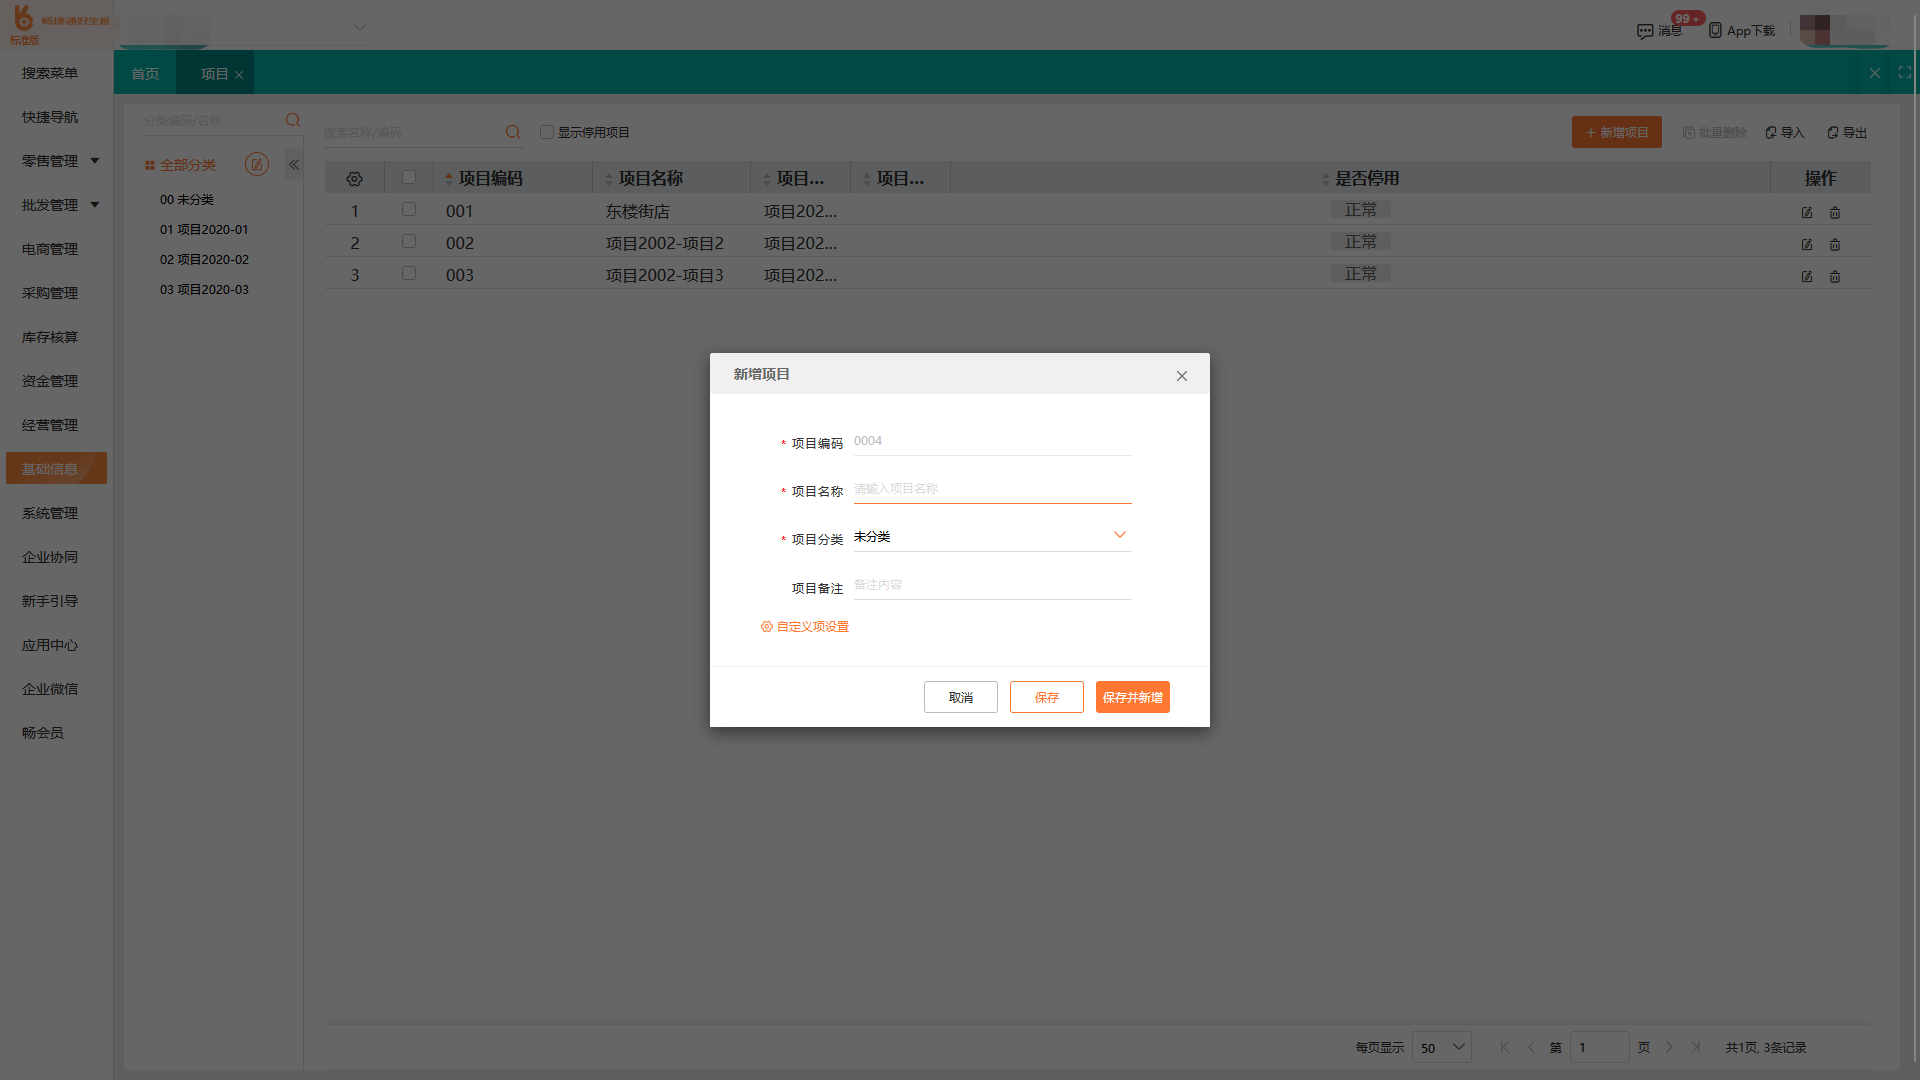Select 基础信息 menu item

tap(53, 468)
